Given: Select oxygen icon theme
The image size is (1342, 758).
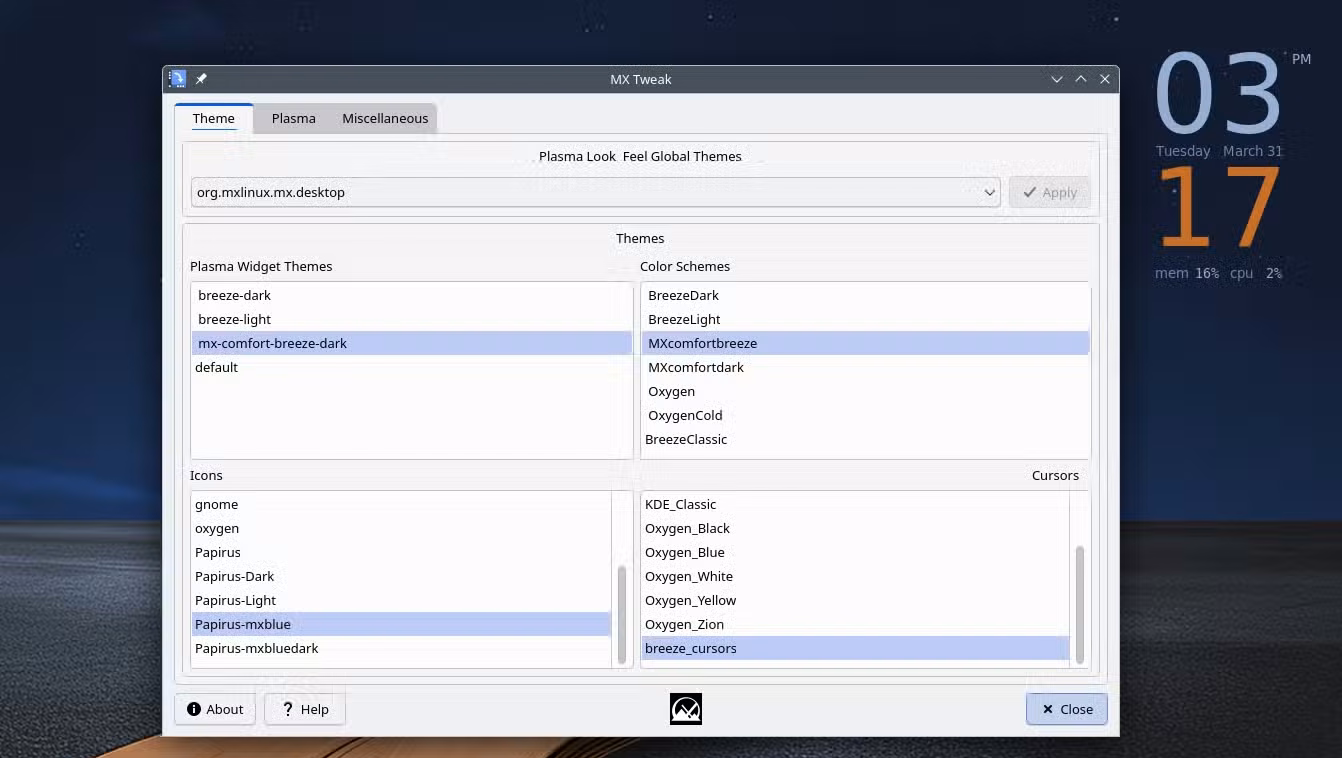Looking at the screenshot, I should (x=401, y=528).
